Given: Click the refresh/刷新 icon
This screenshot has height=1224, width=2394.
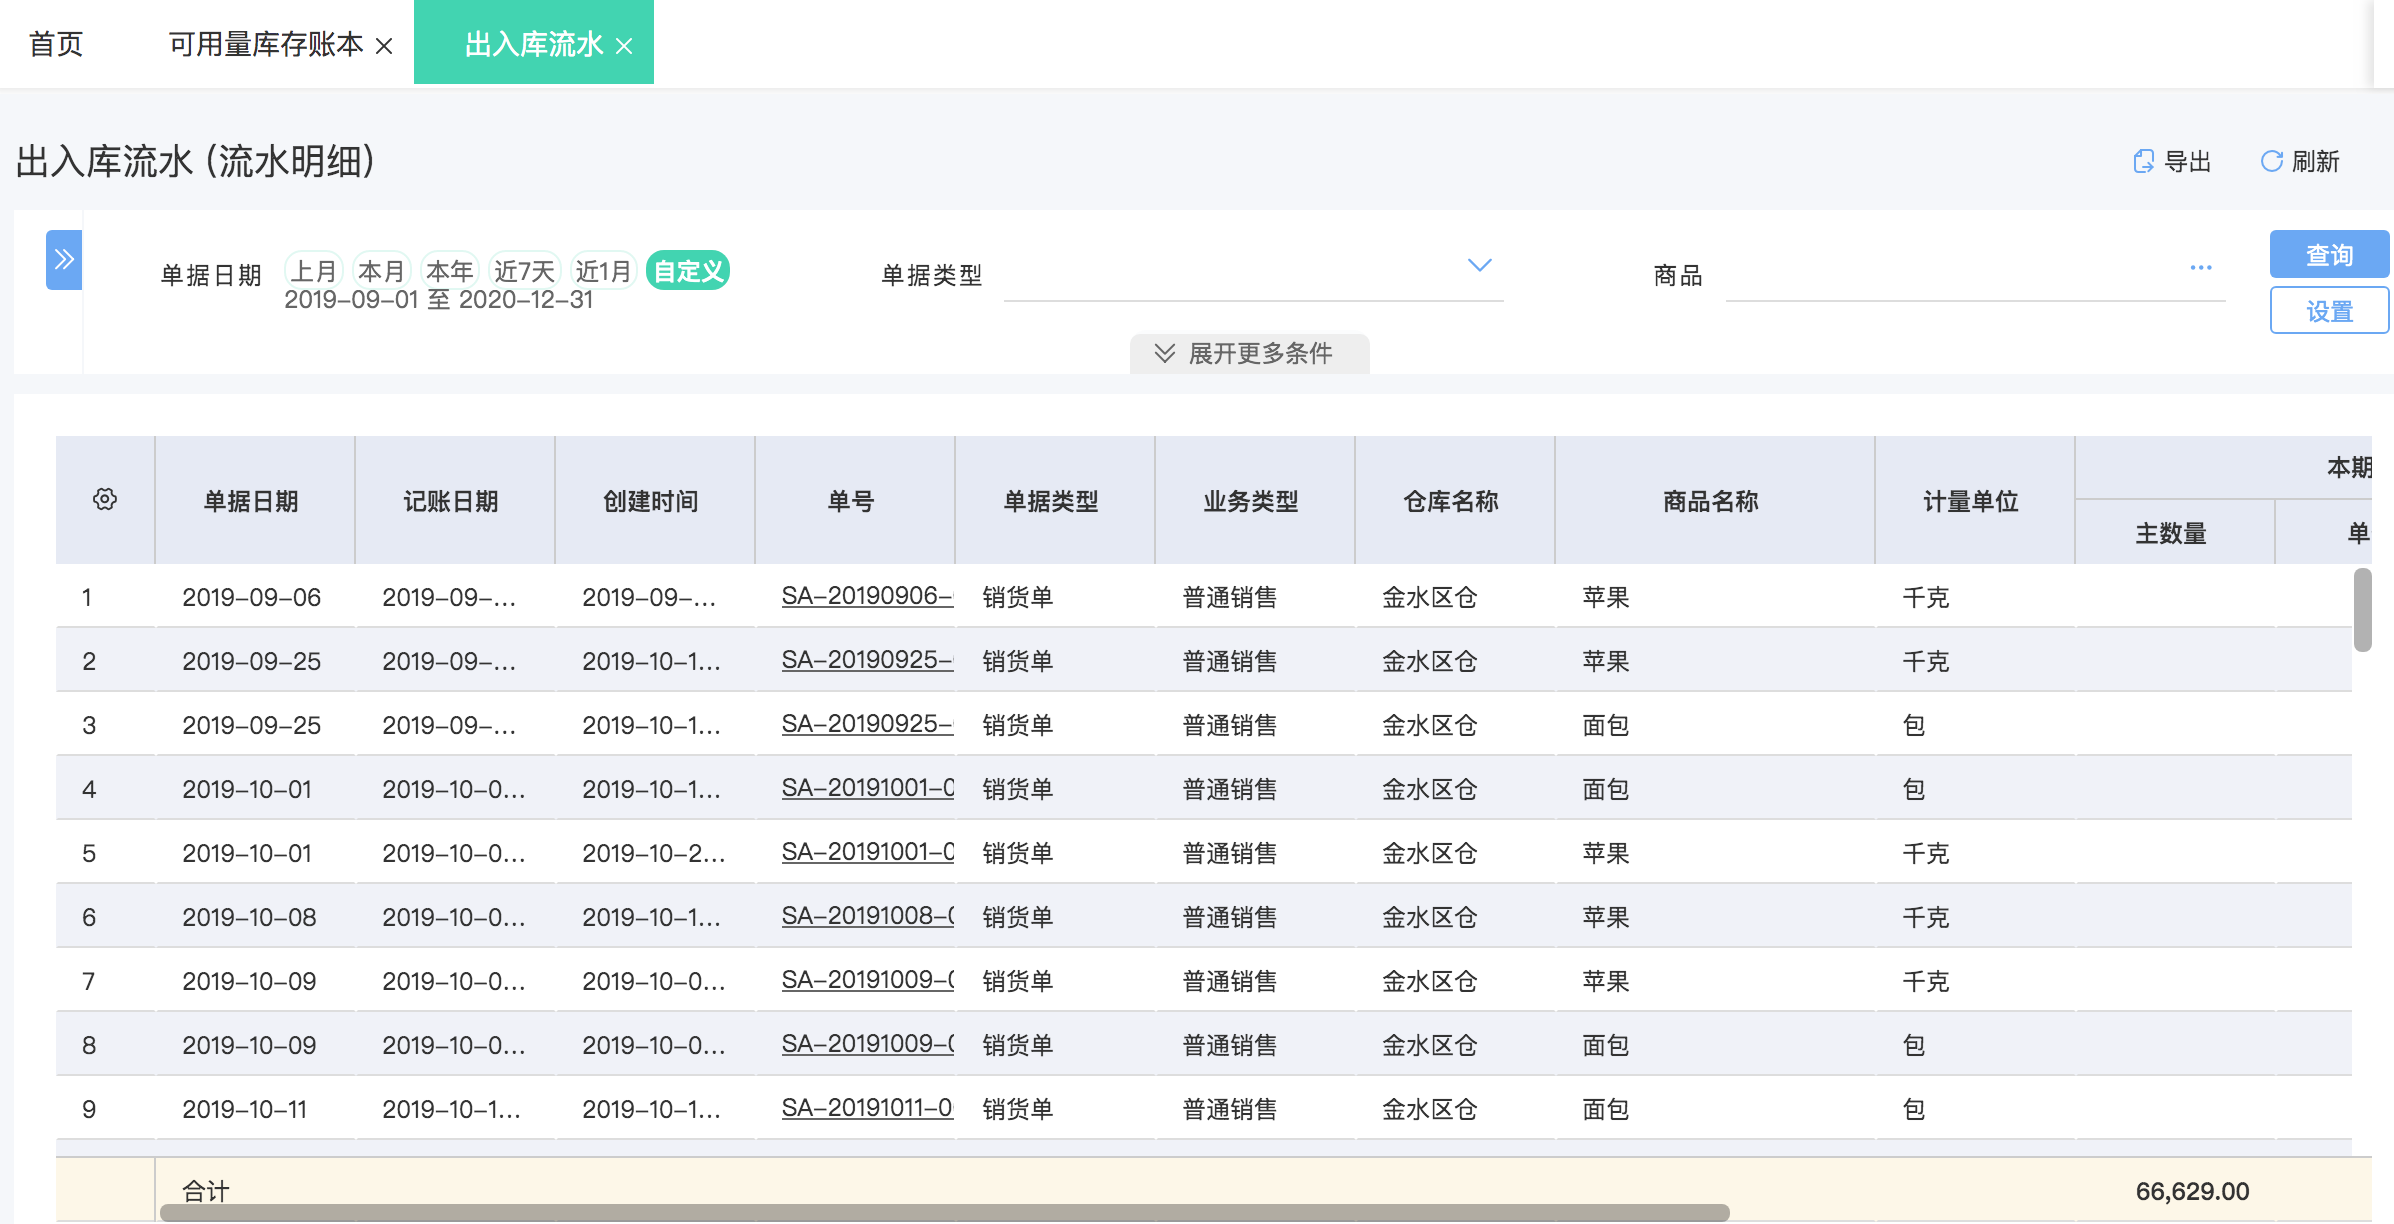Looking at the screenshot, I should pyautogui.click(x=2271, y=159).
